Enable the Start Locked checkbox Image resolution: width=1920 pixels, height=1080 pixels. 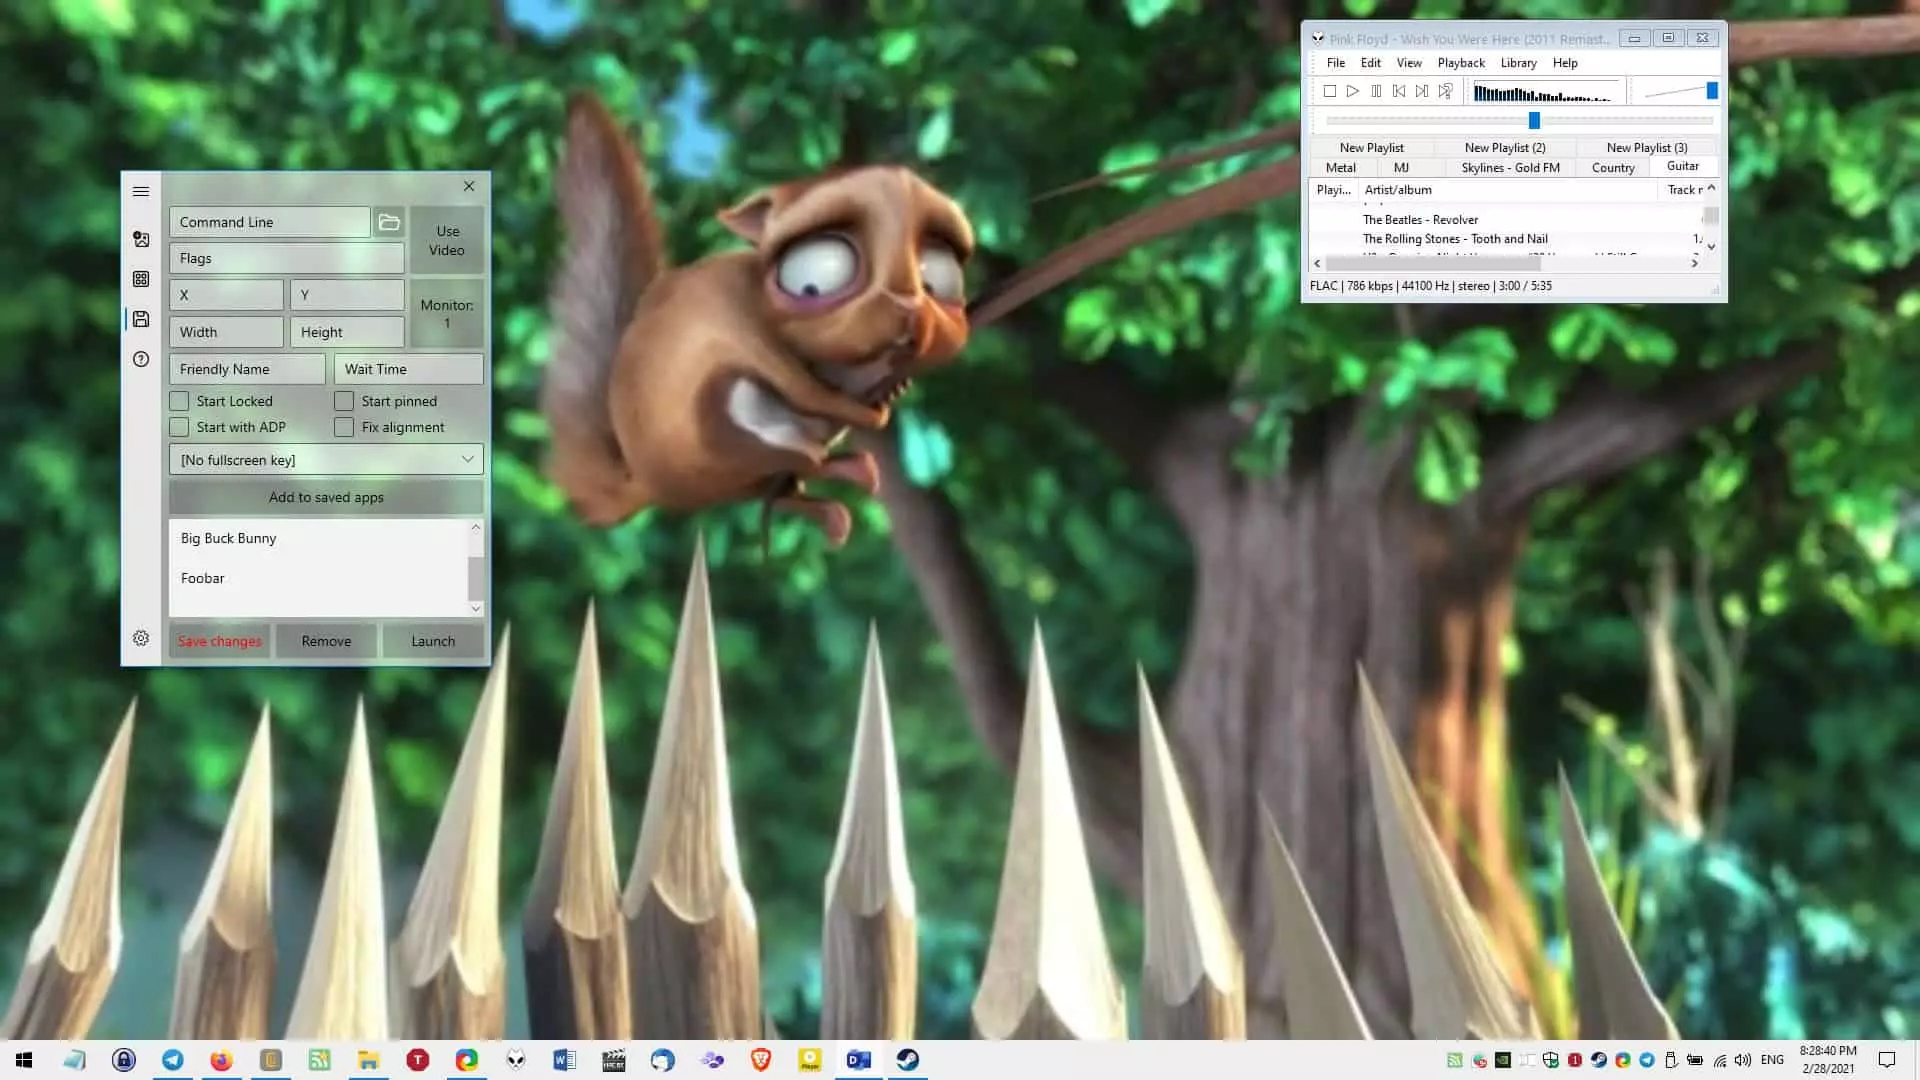(179, 400)
